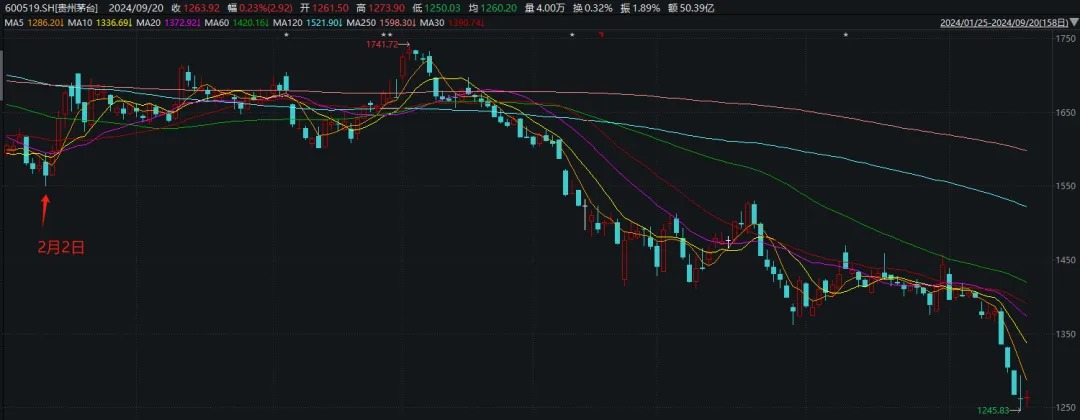Click the red arrow annotation above 2月2日
The width and height of the screenshot is (1080, 420).
[45, 210]
